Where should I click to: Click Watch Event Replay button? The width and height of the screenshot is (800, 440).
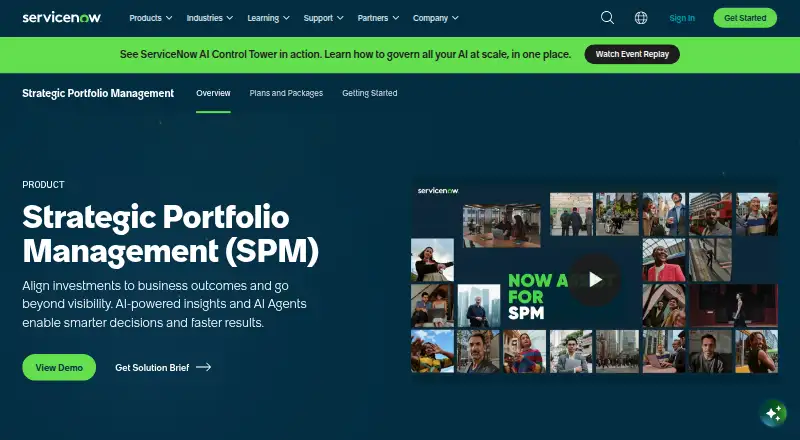pyautogui.click(x=632, y=54)
